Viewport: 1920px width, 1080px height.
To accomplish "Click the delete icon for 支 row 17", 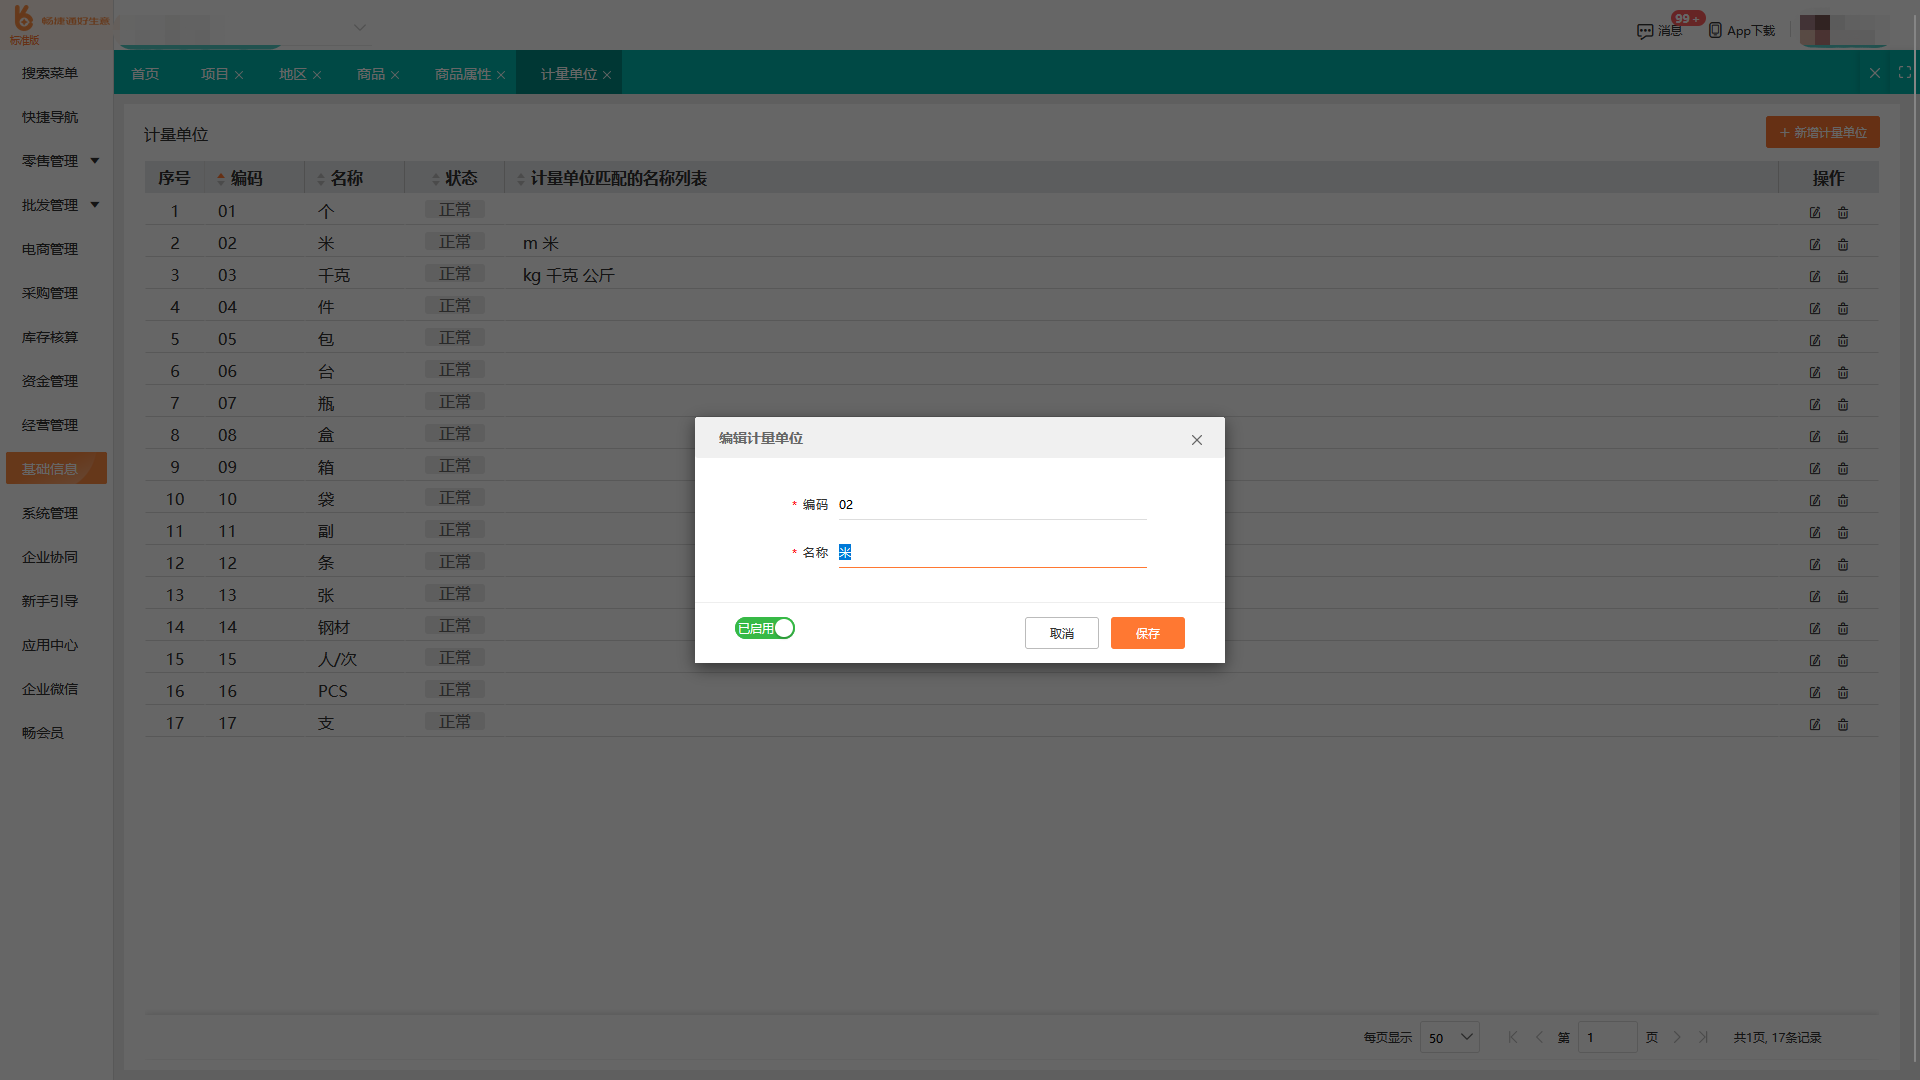I will [1844, 724].
